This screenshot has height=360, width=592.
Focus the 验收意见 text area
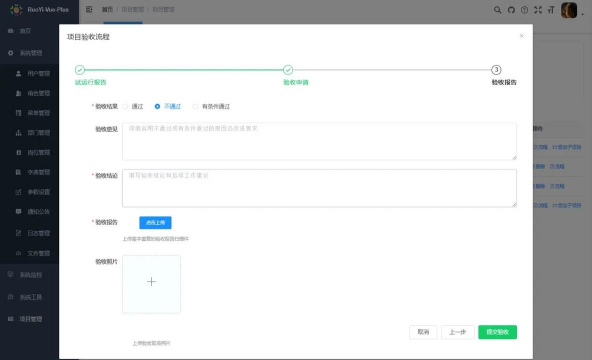(319, 141)
